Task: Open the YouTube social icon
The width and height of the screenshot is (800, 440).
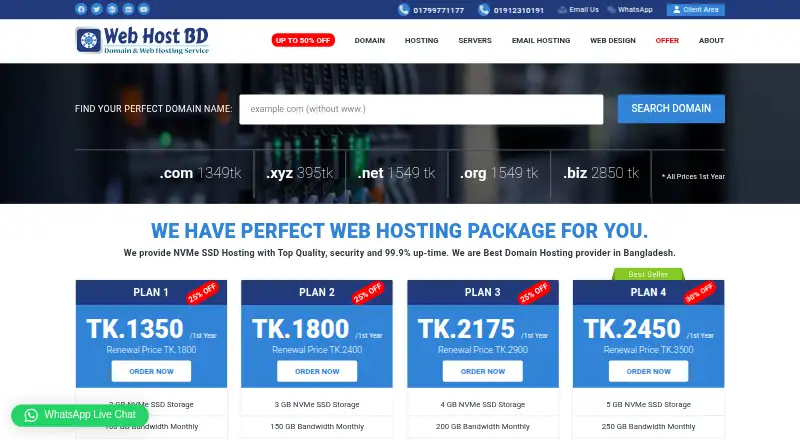Action: click(144, 9)
